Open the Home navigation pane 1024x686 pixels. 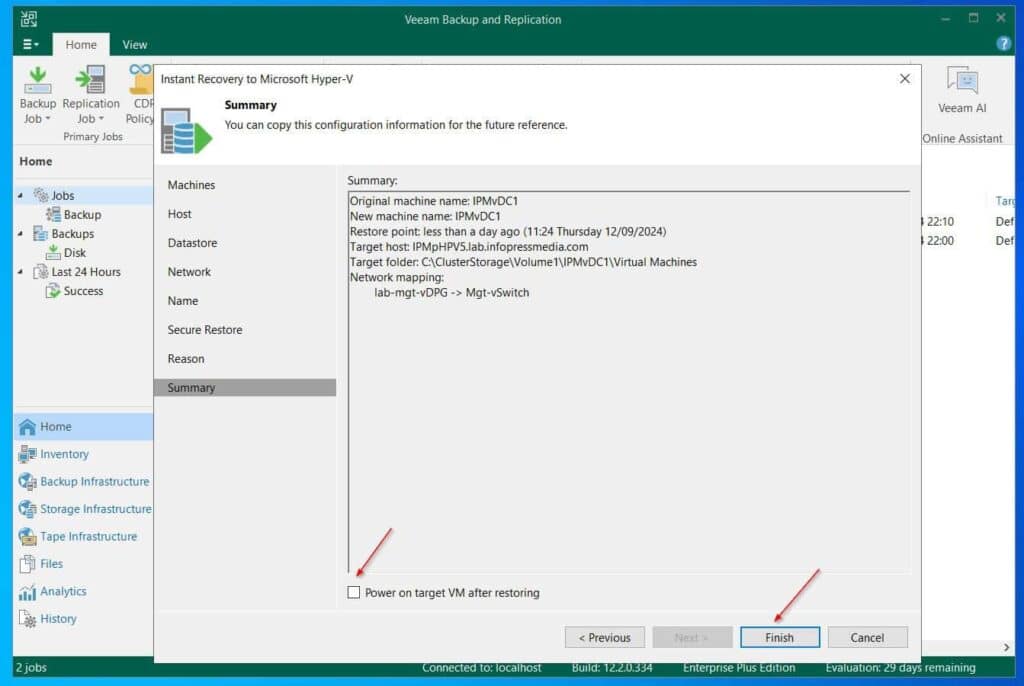84,427
